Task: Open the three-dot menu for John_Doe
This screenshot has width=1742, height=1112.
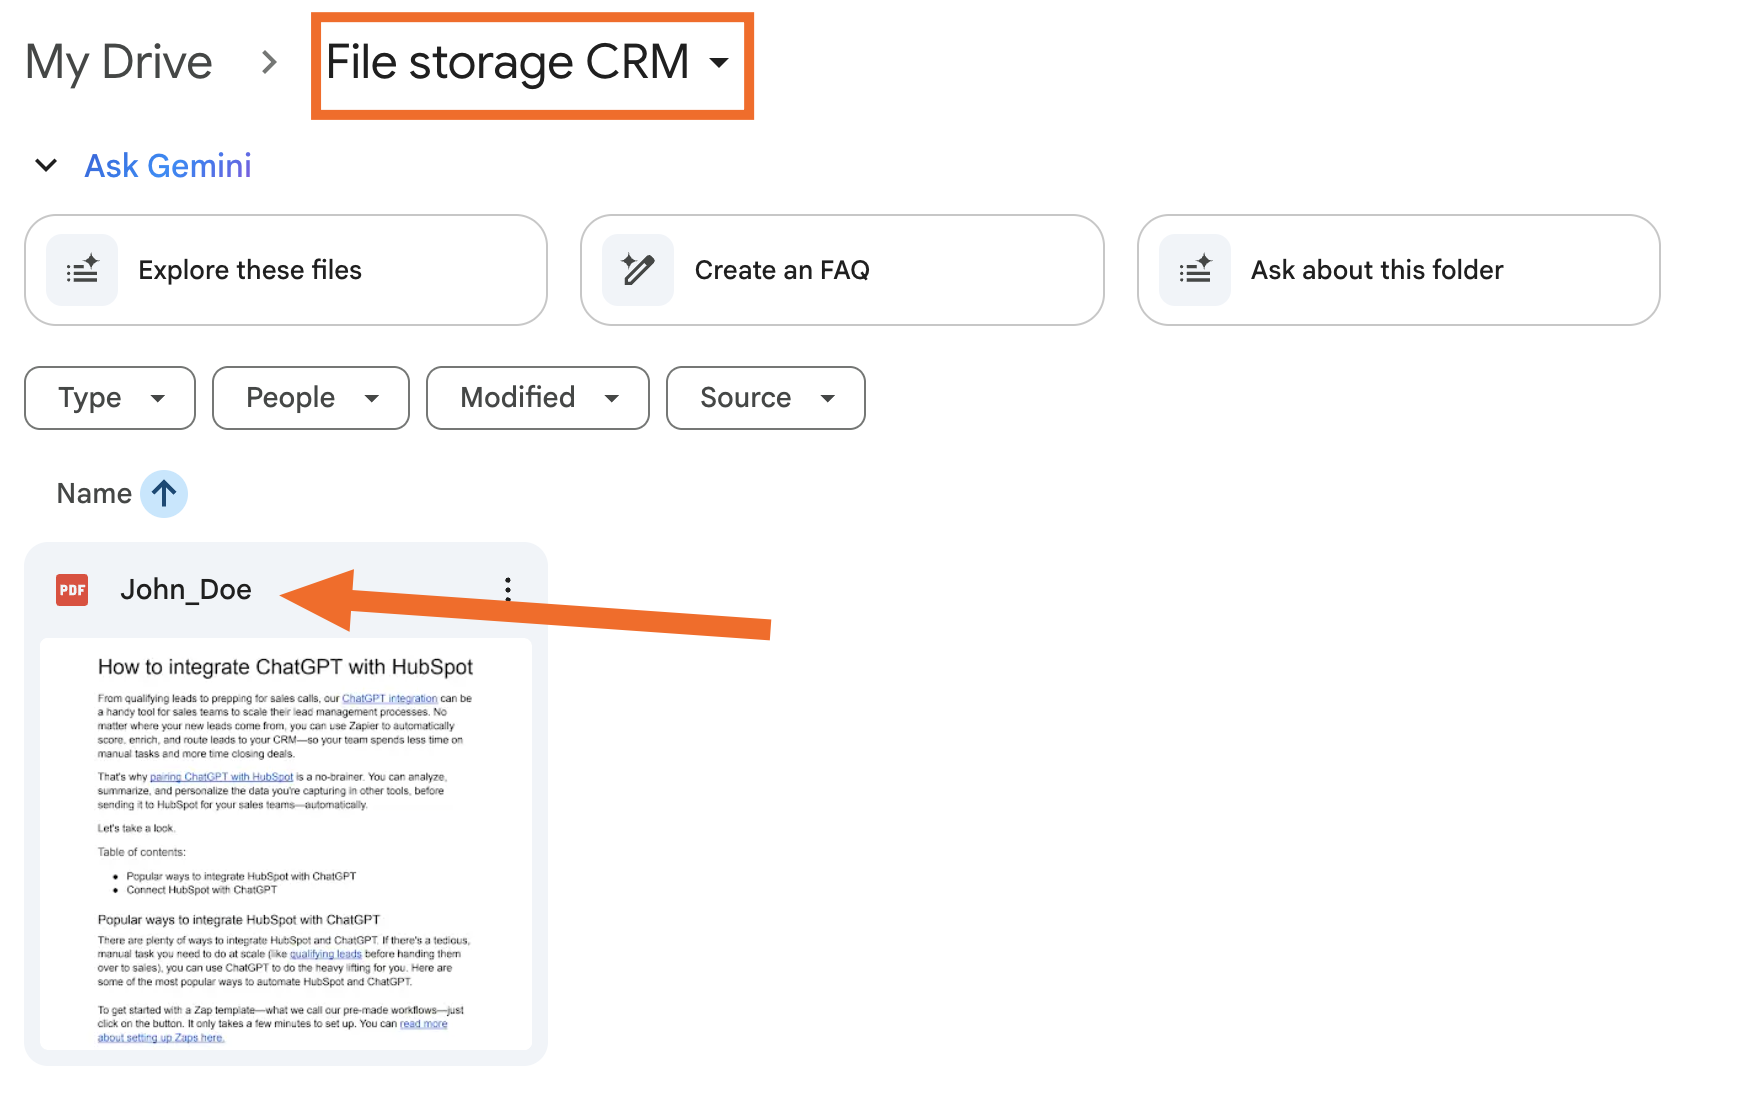Action: pos(508,589)
